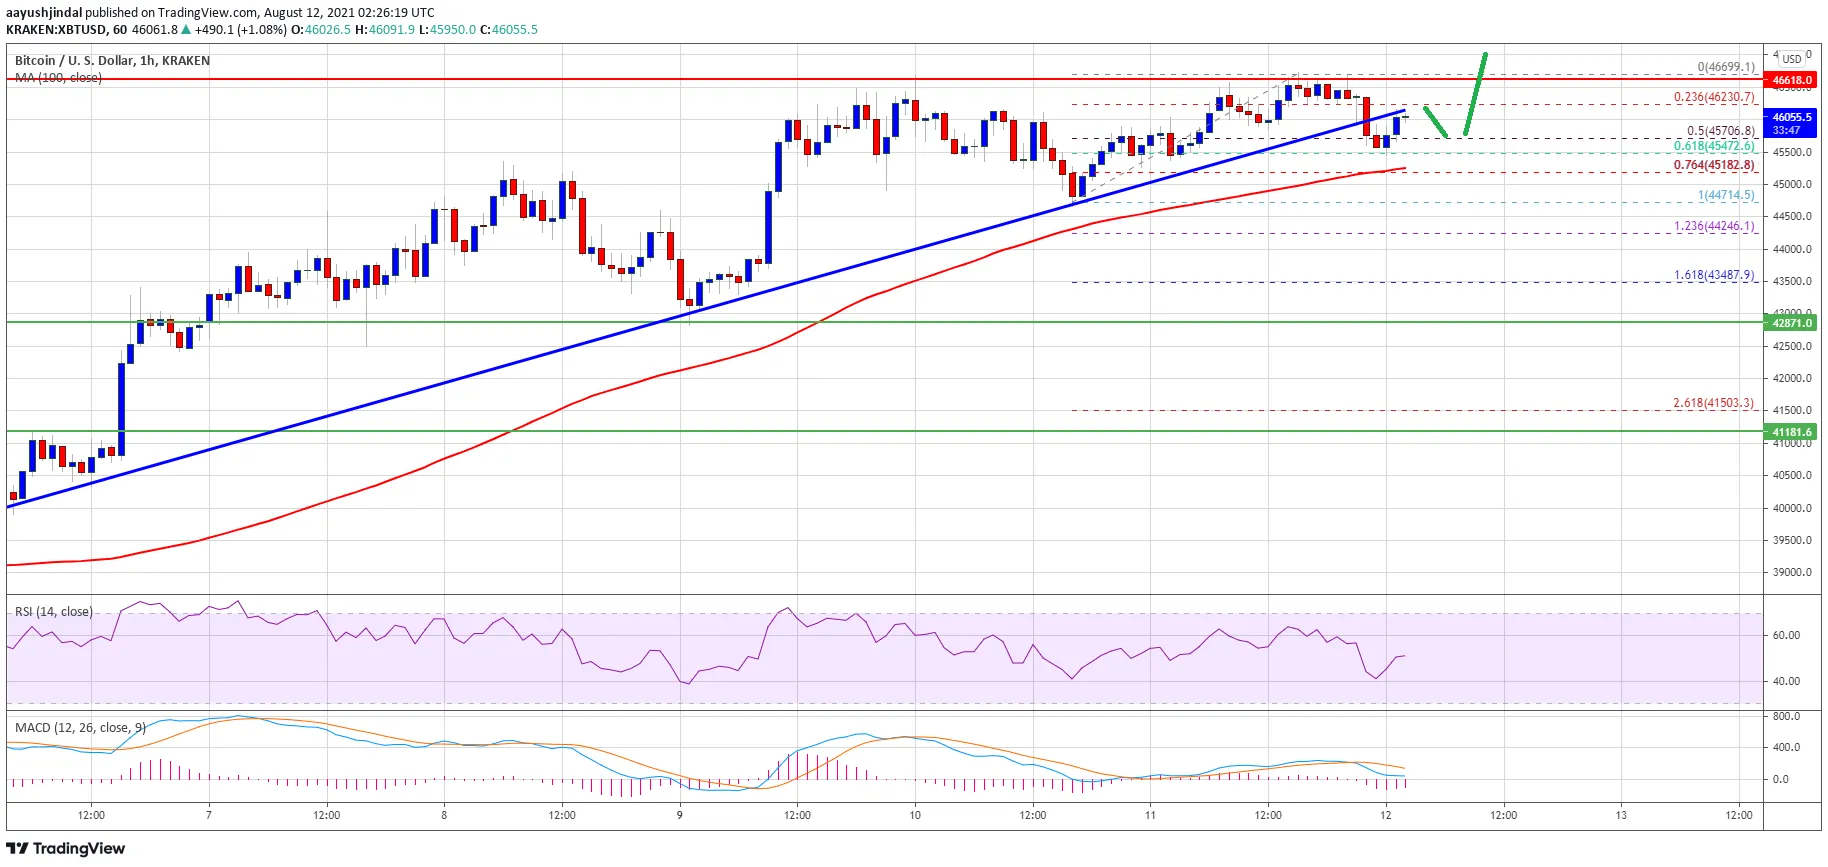Click the '42000.0' price axis tick

(1792, 378)
